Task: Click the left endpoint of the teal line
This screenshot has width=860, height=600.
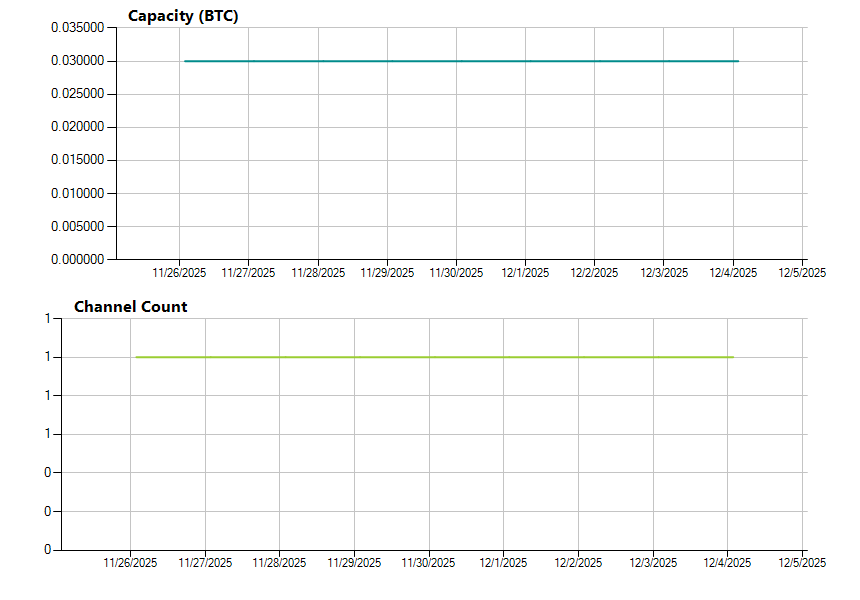Action: [x=186, y=60]
